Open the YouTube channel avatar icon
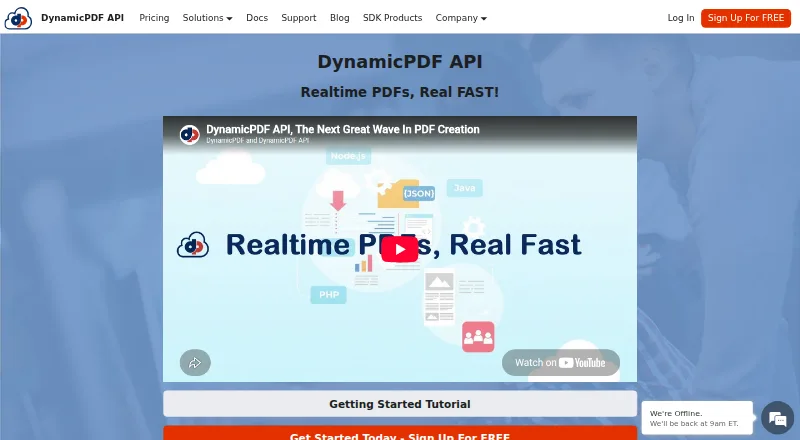 coord(189,135)
